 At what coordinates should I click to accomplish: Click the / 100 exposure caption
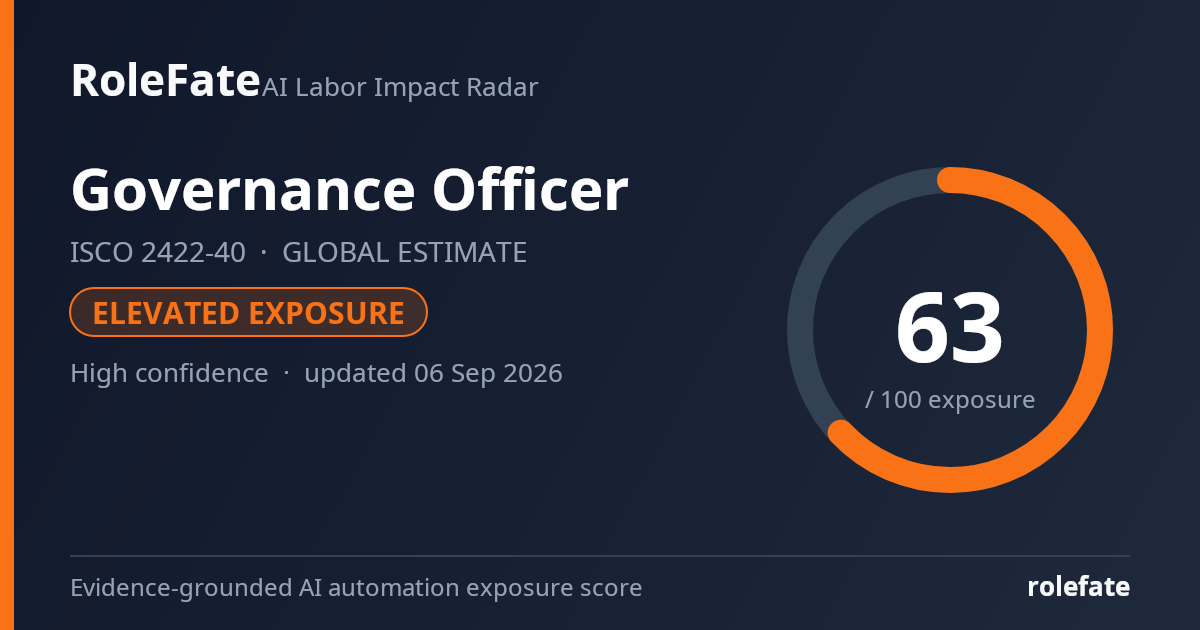[x=950, y=400]
